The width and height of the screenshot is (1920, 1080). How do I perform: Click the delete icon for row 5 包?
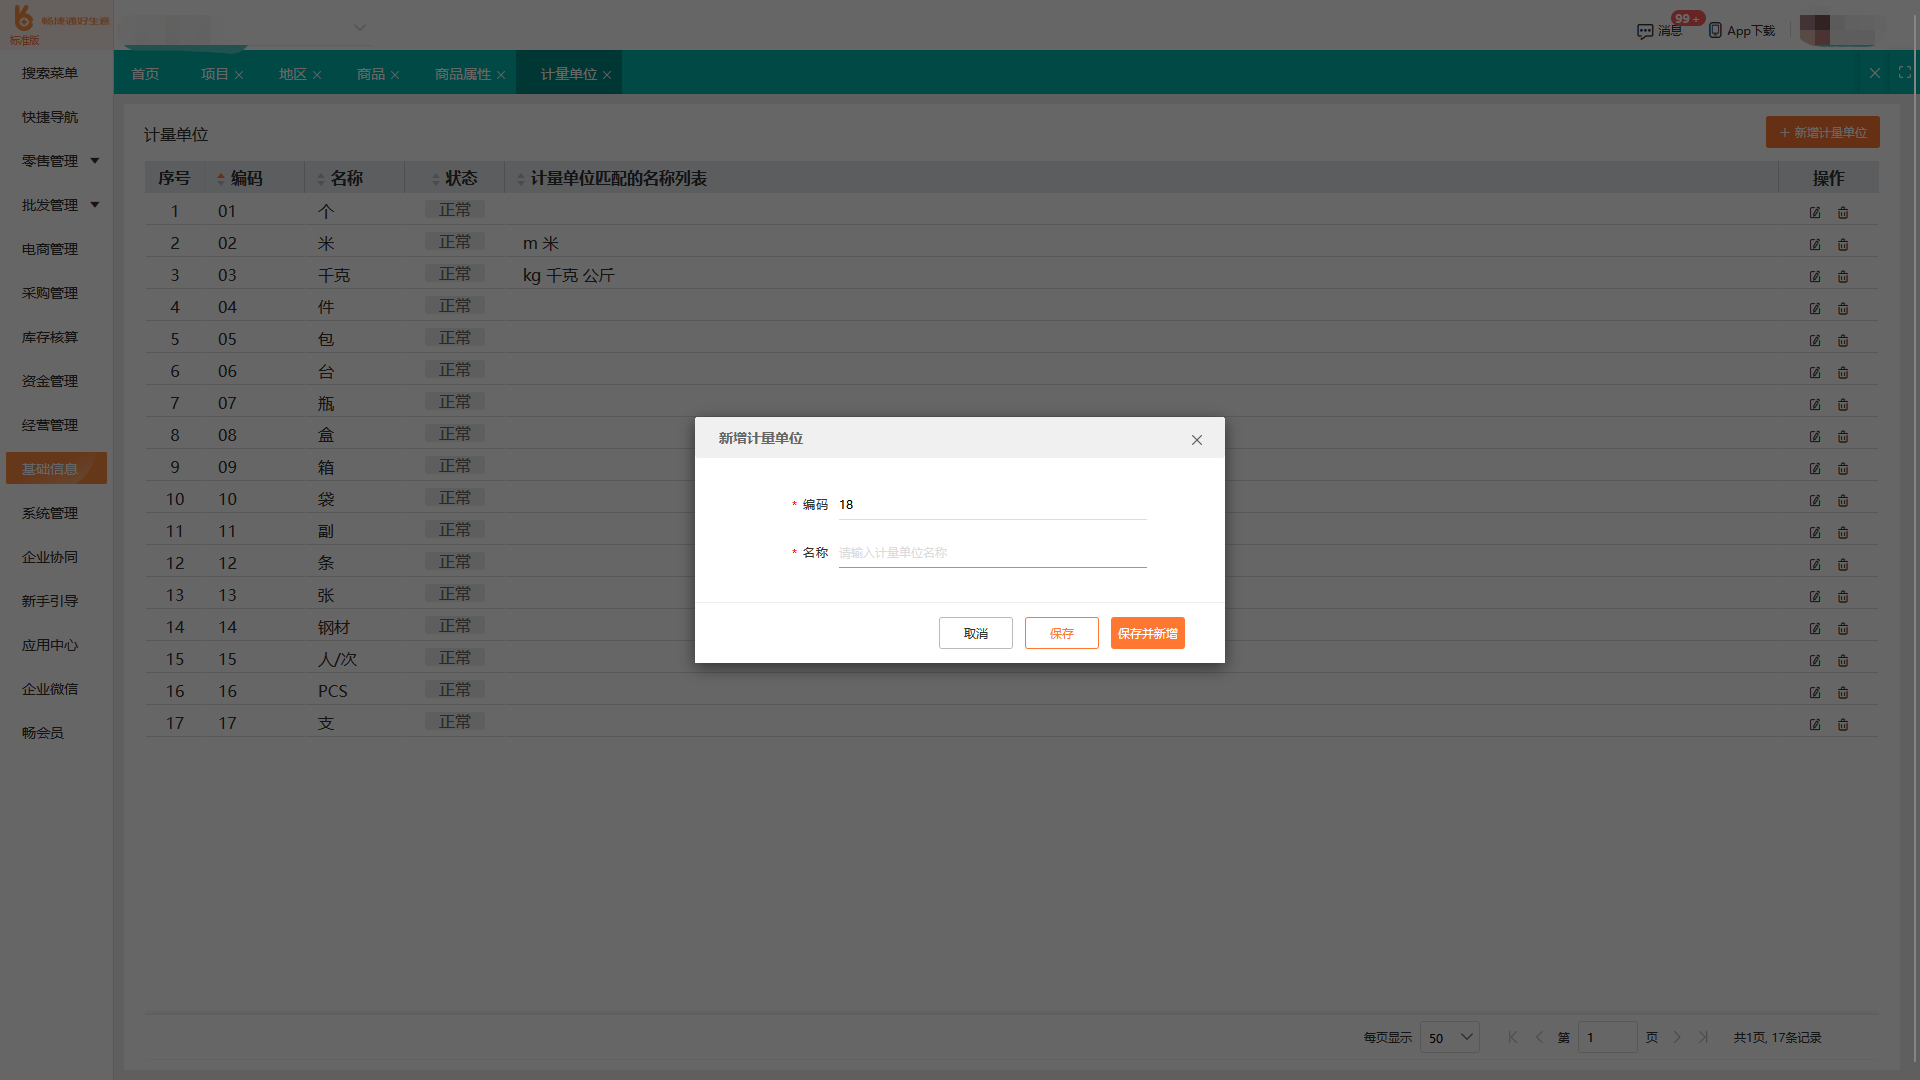click(1844, 339)
